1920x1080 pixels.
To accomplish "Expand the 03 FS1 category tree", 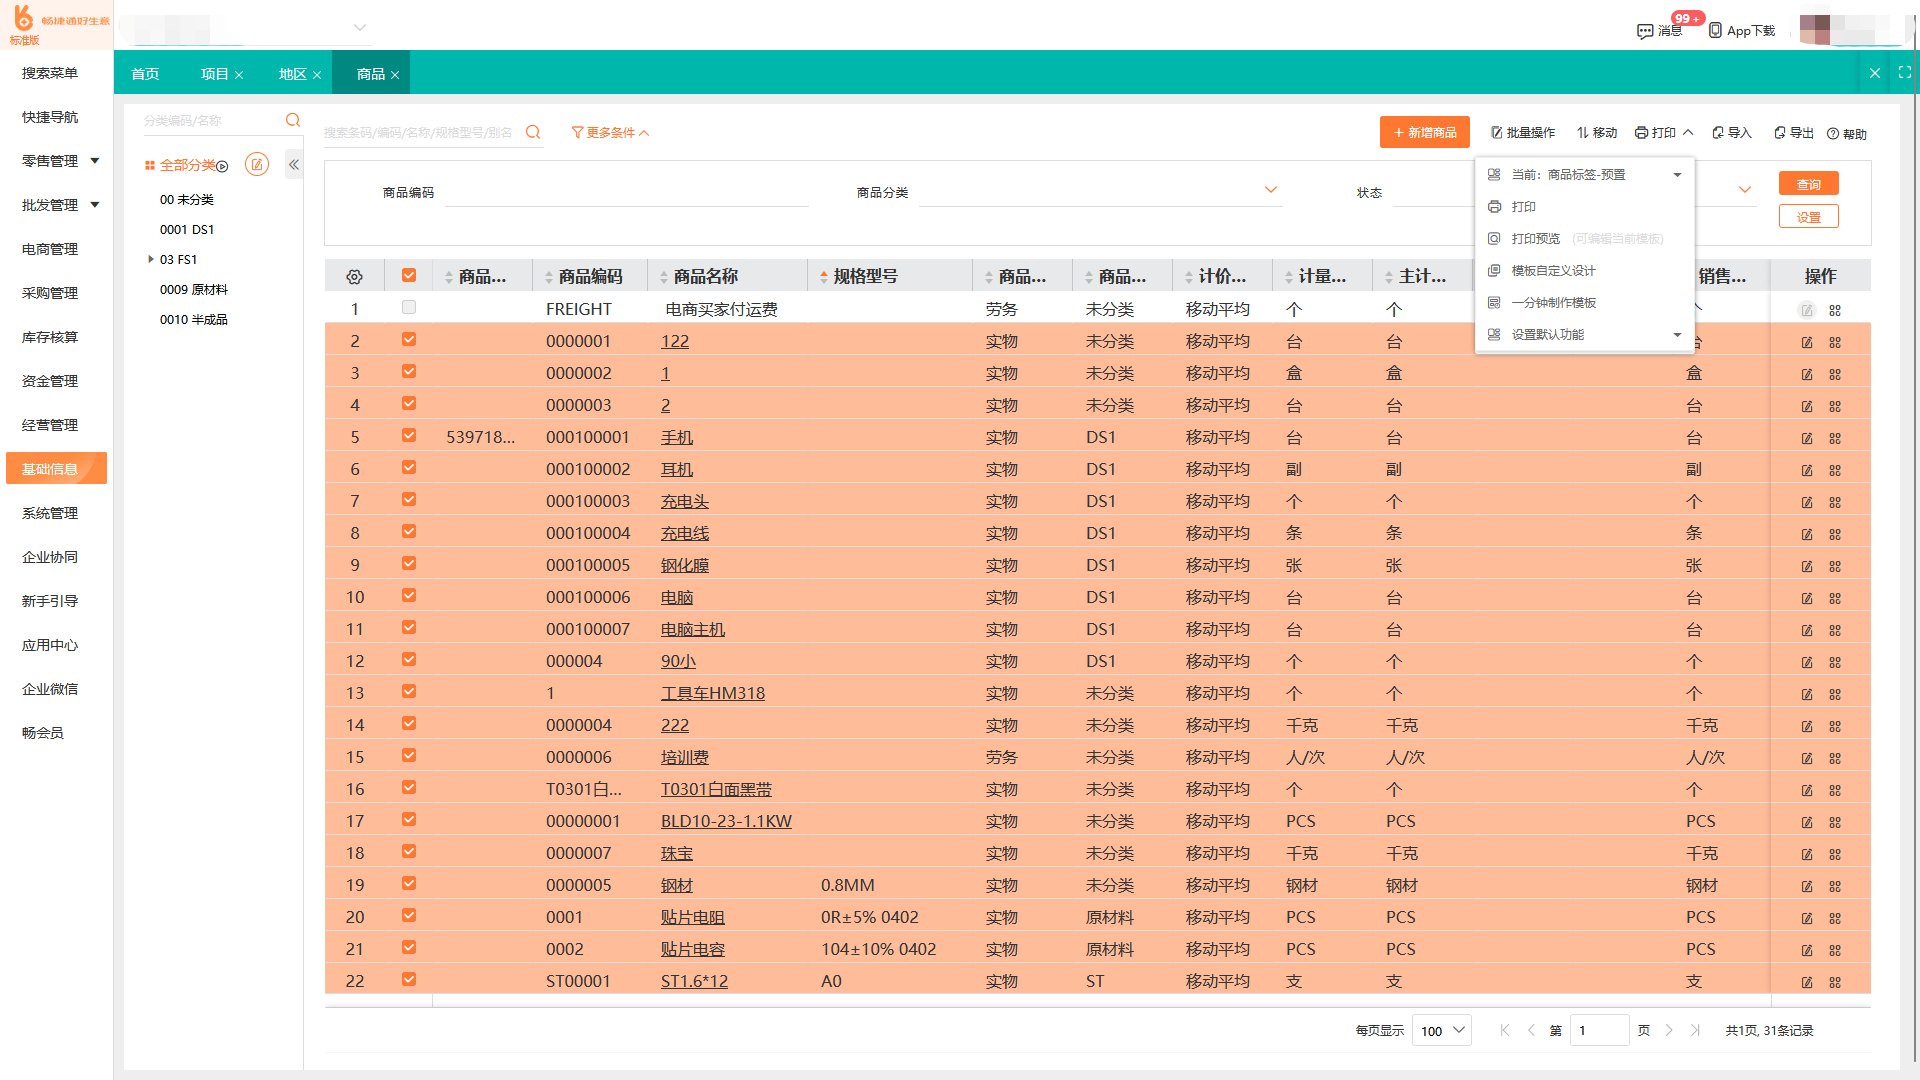I will [150, 258].
